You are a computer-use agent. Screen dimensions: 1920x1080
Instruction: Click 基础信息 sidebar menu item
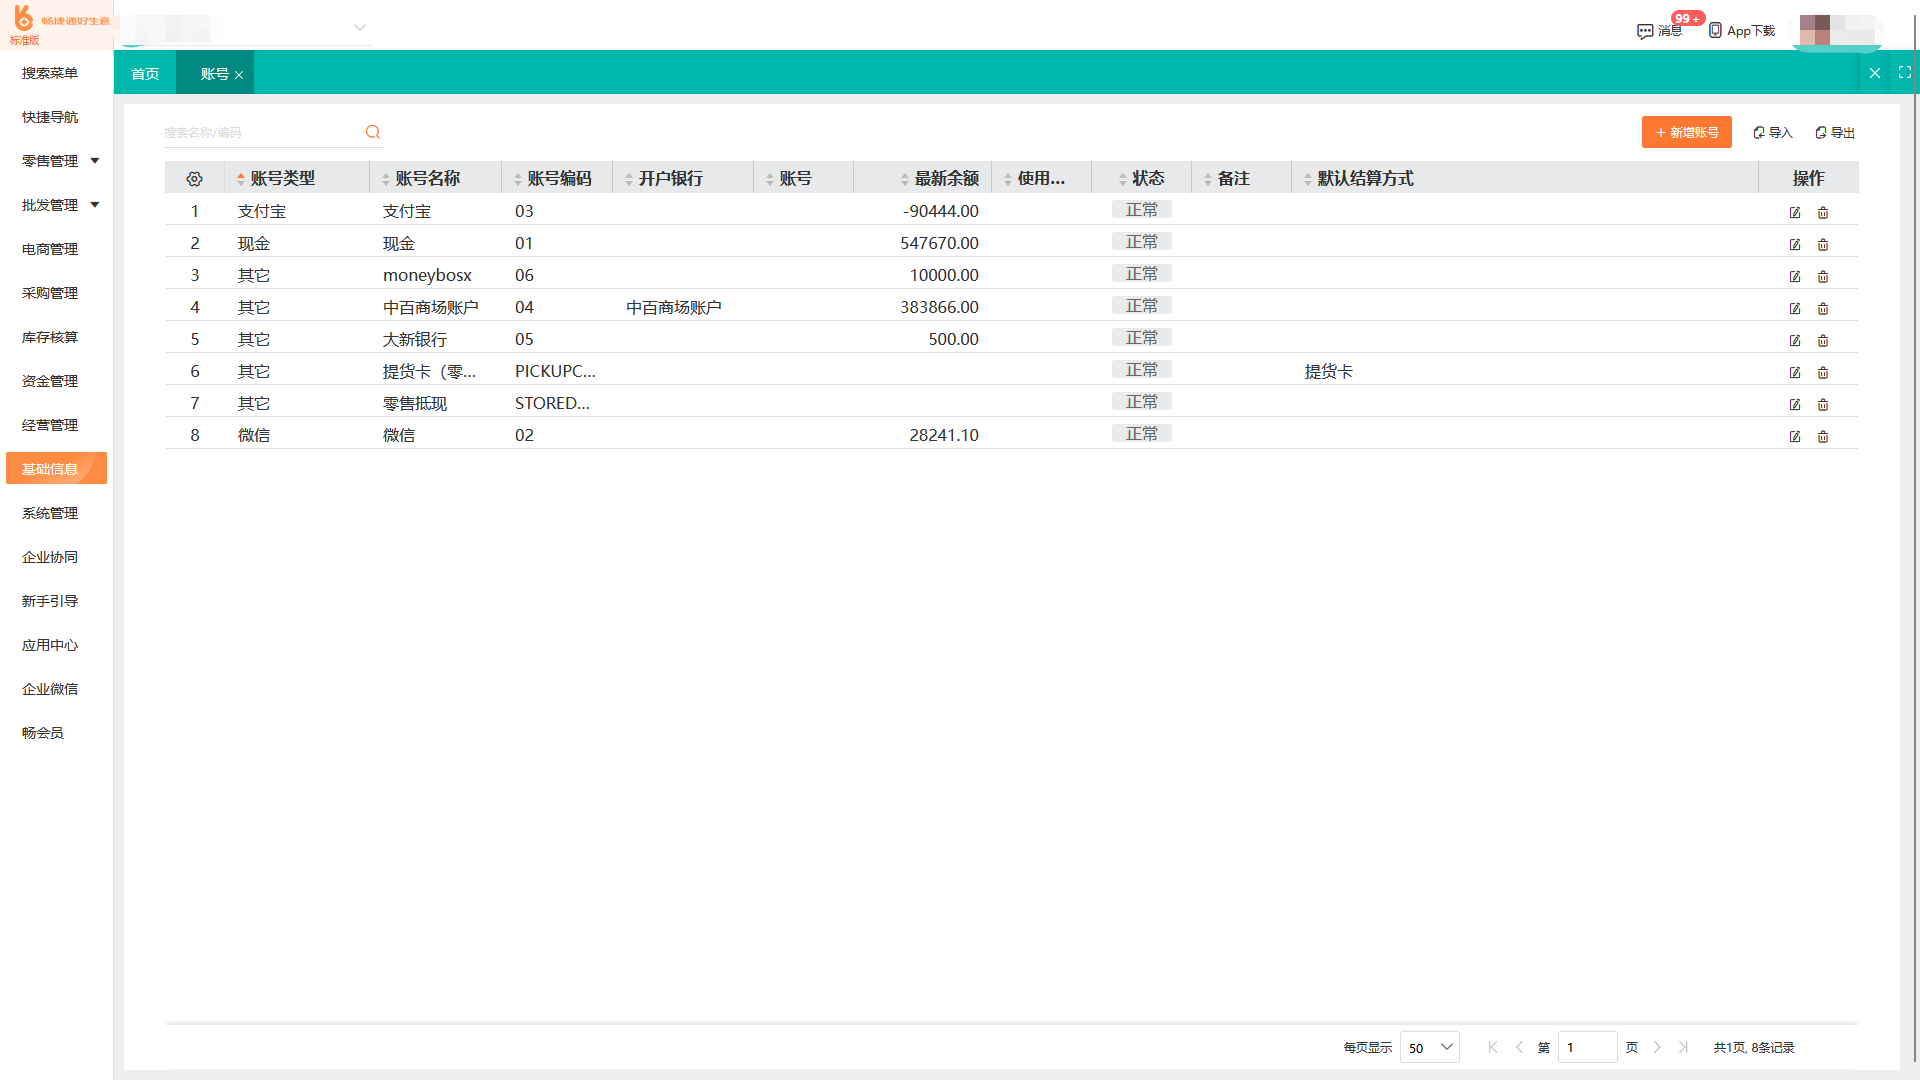click(x=51, y=469)
